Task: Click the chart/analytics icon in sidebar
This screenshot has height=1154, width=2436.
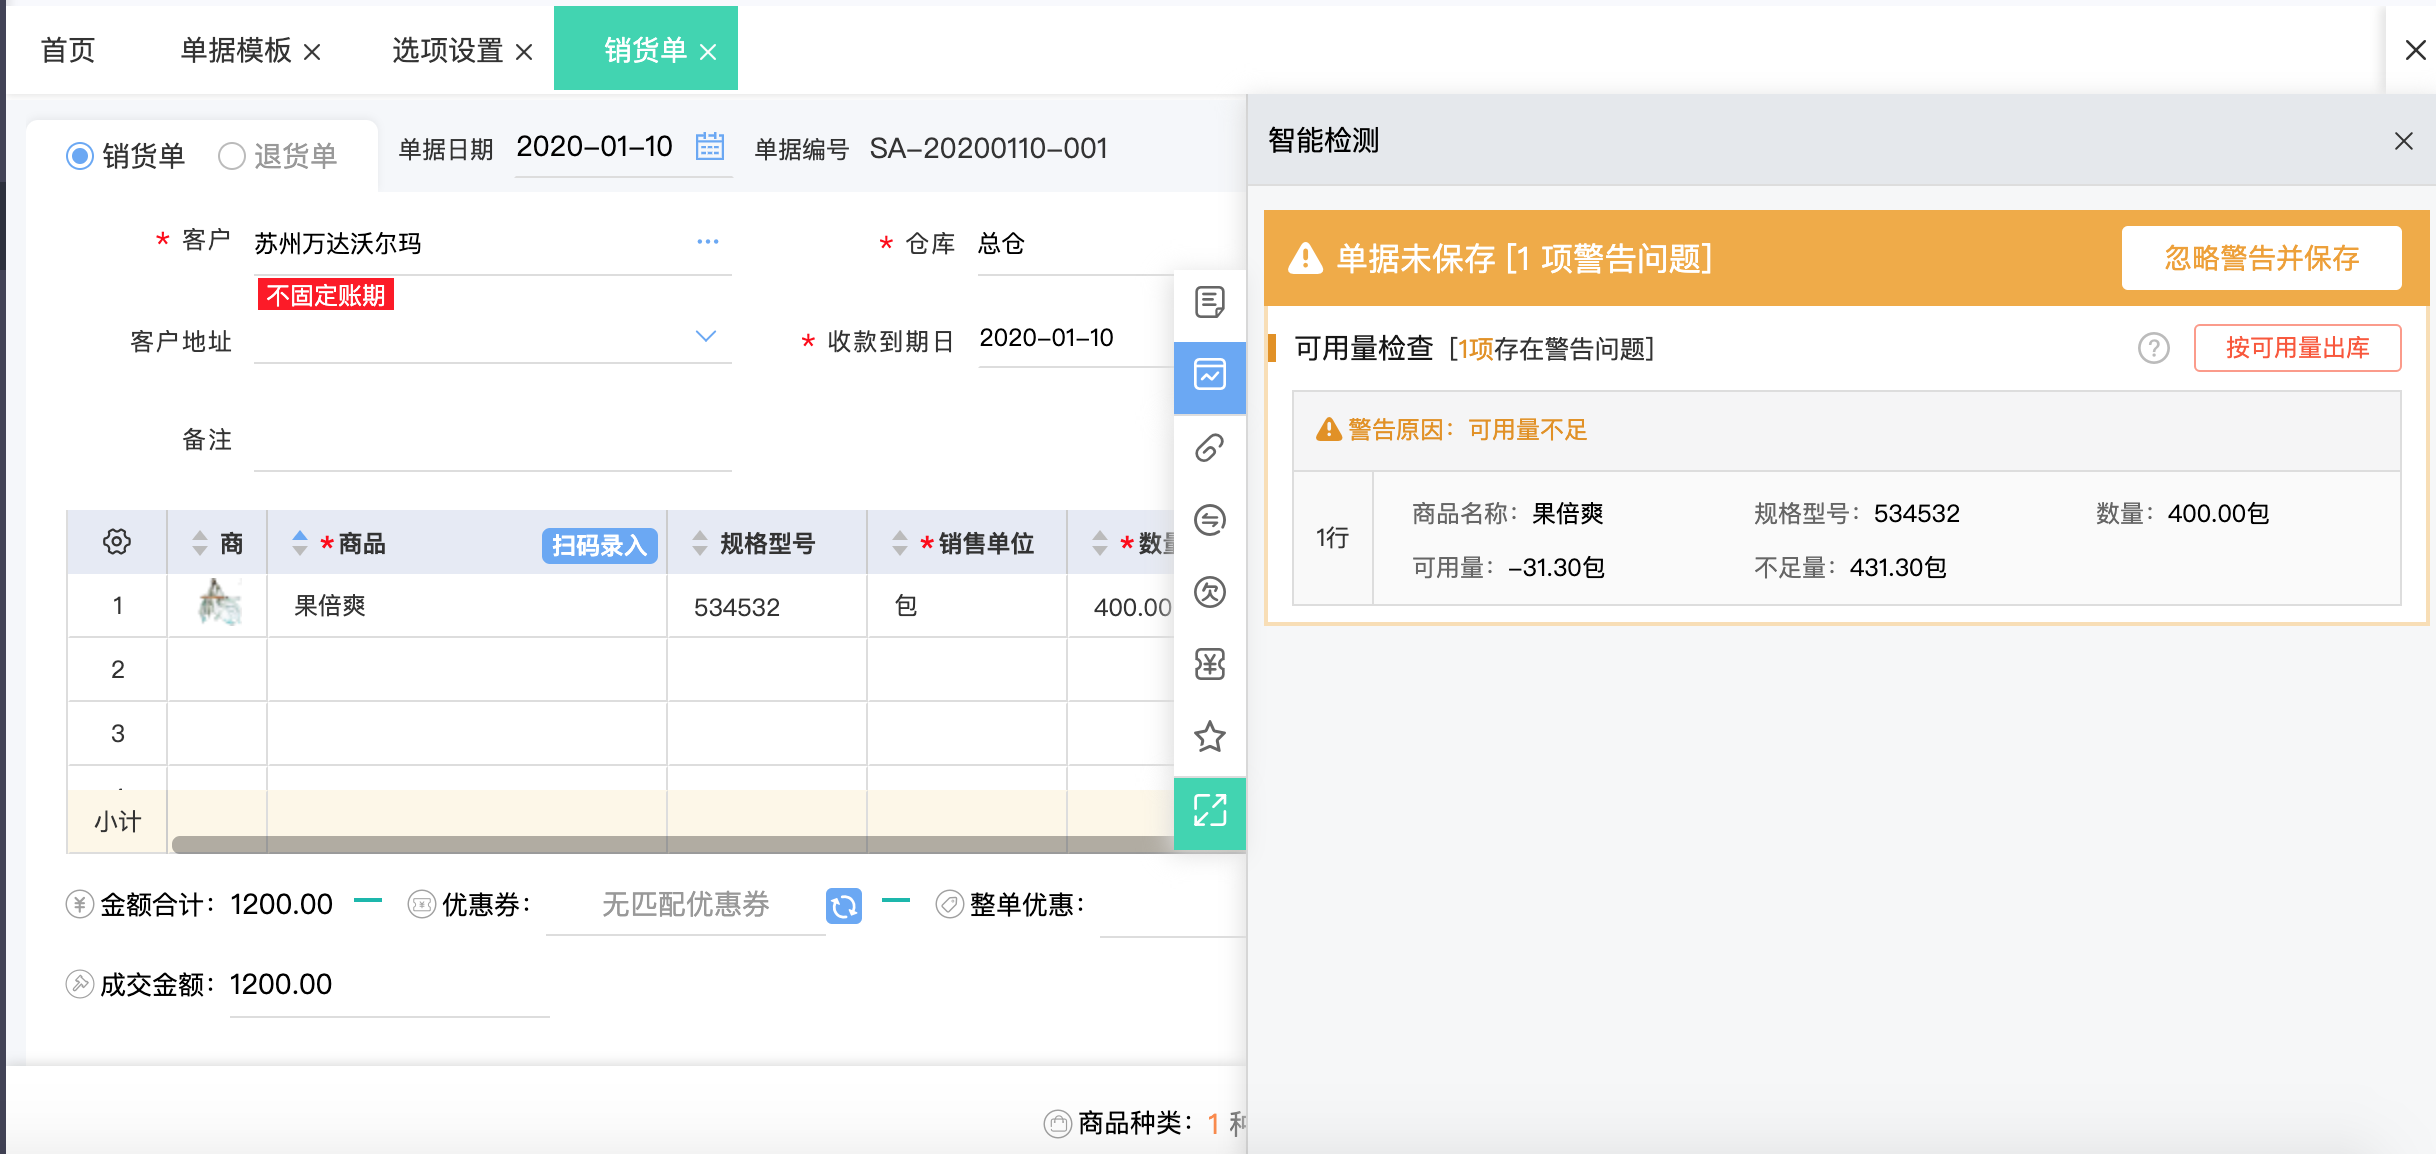Action: 1212,379
